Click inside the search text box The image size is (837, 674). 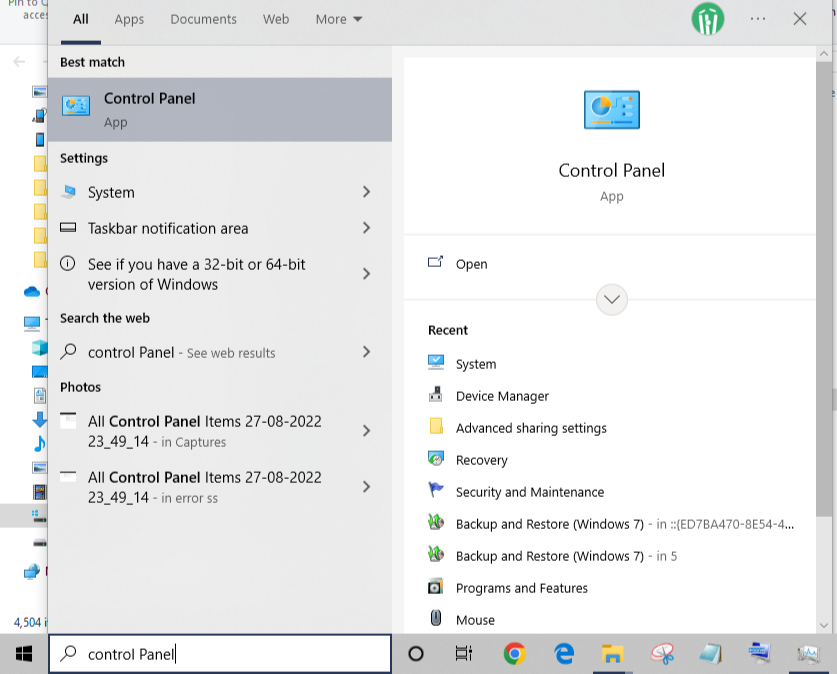tap(219, 654)
